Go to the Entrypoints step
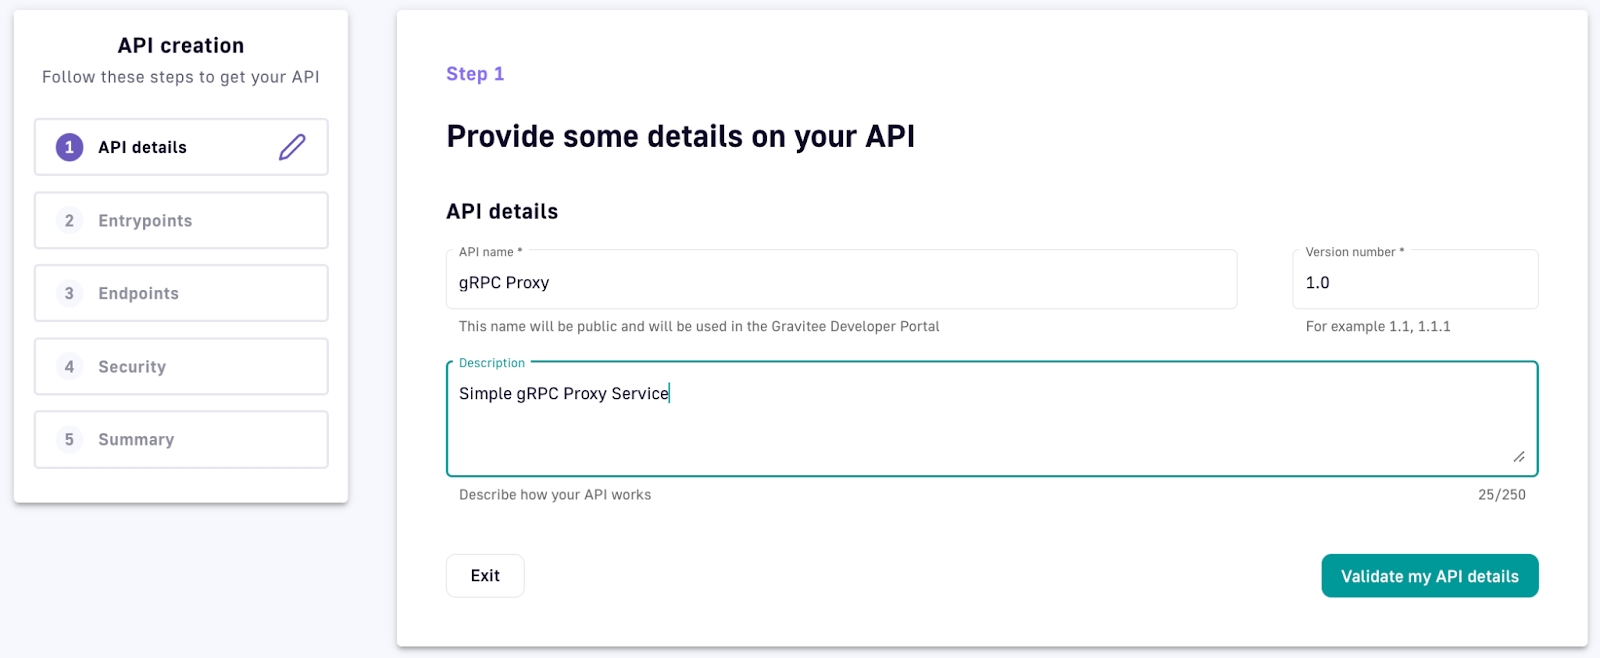Image resolution: width=1600 pixels, height=658 pixels. tap(145, 221)
